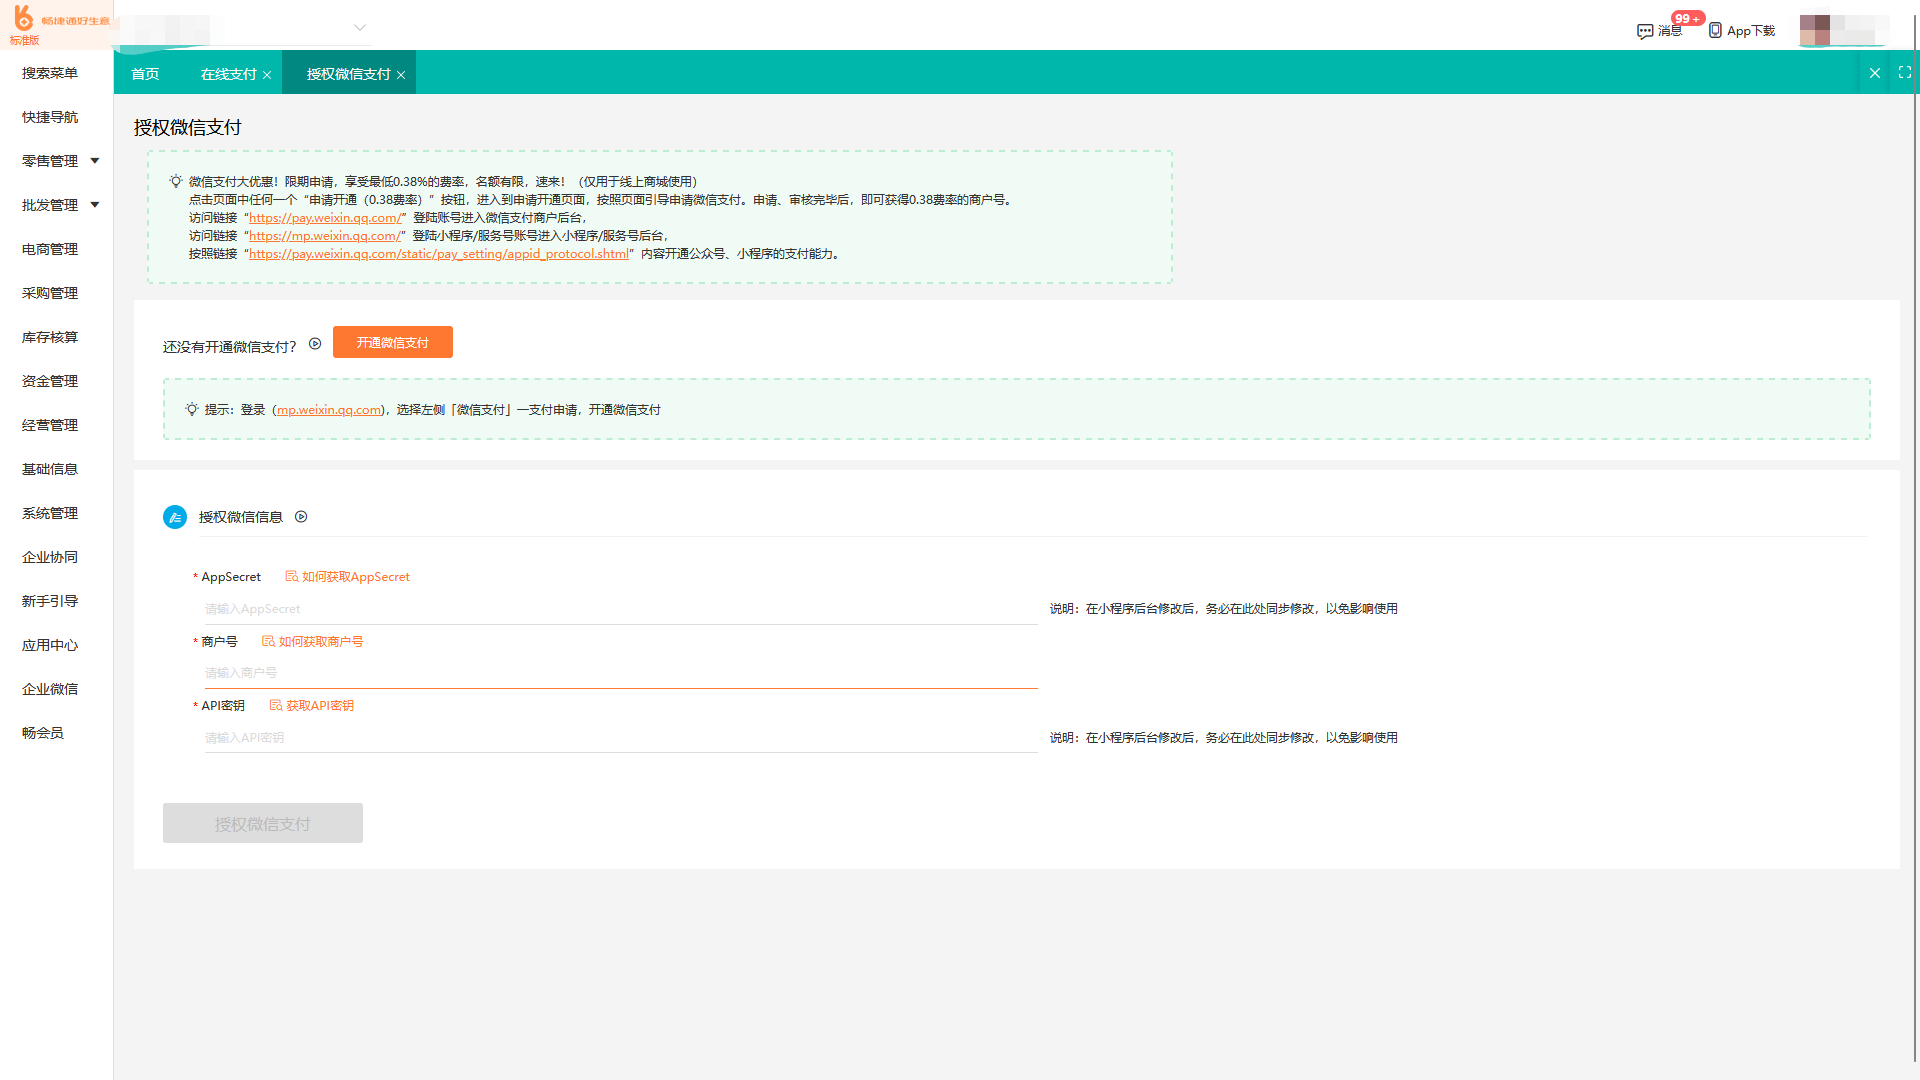Image resolution: width=1920 pixels, height=1080 pixels.
Task: Click https://pay.weixin.qq.com link
Action: (326, 218)
